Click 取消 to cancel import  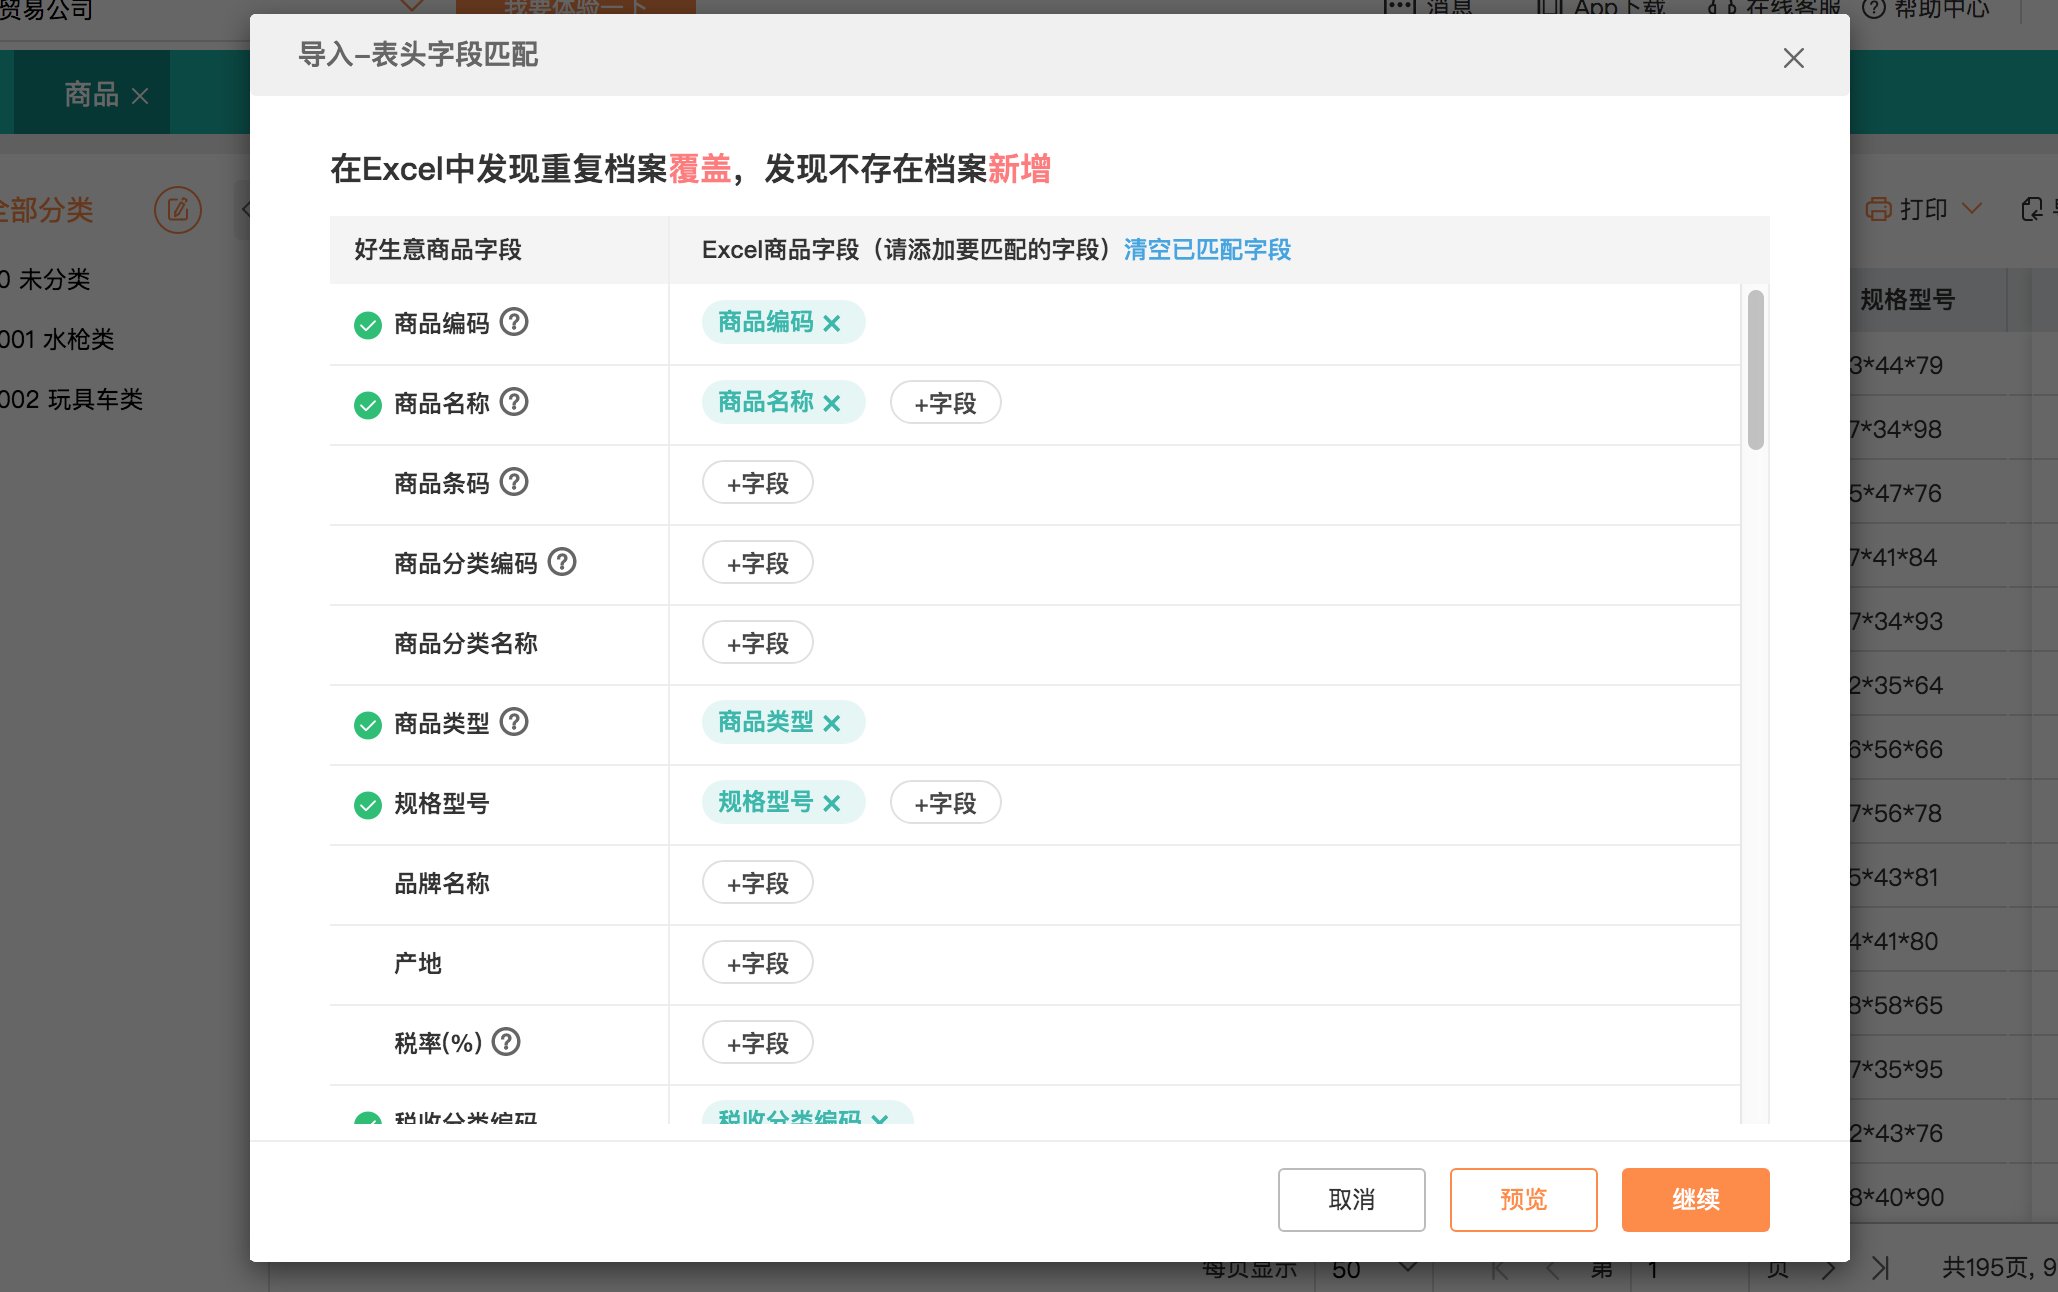[x=1350, y=1198]
